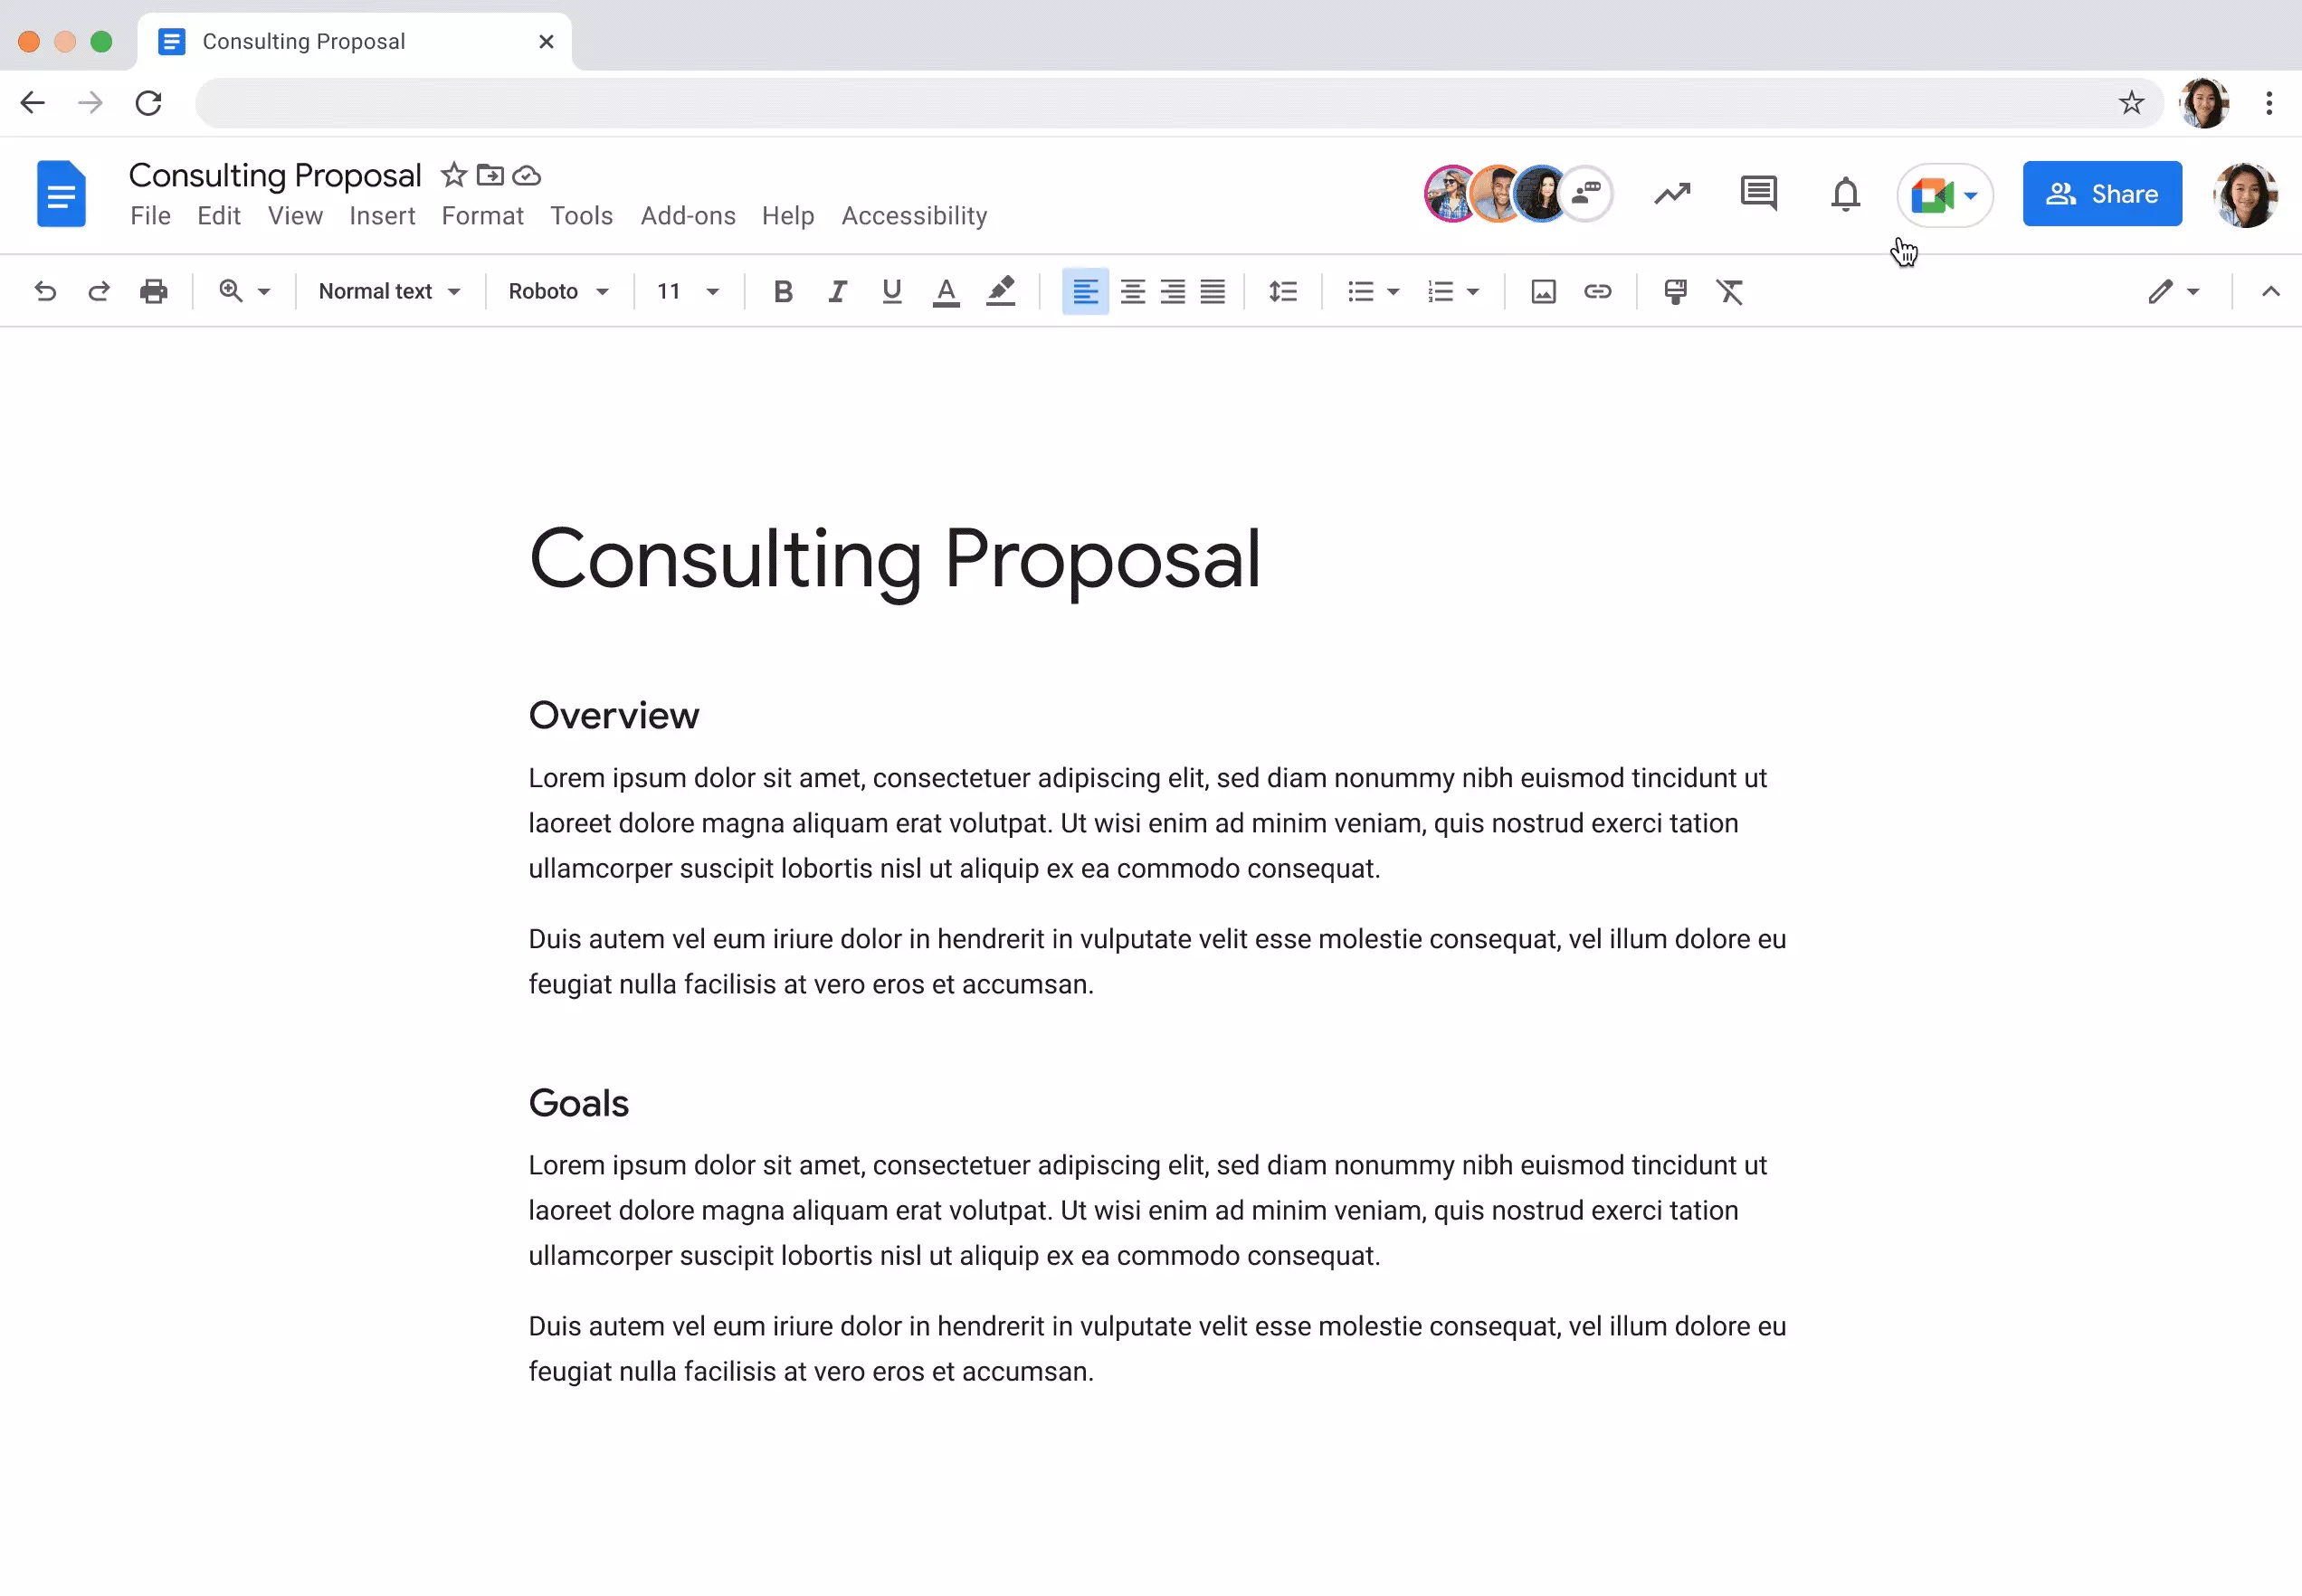
Task: Click the Insert image icon
Action: (1541, 290)
